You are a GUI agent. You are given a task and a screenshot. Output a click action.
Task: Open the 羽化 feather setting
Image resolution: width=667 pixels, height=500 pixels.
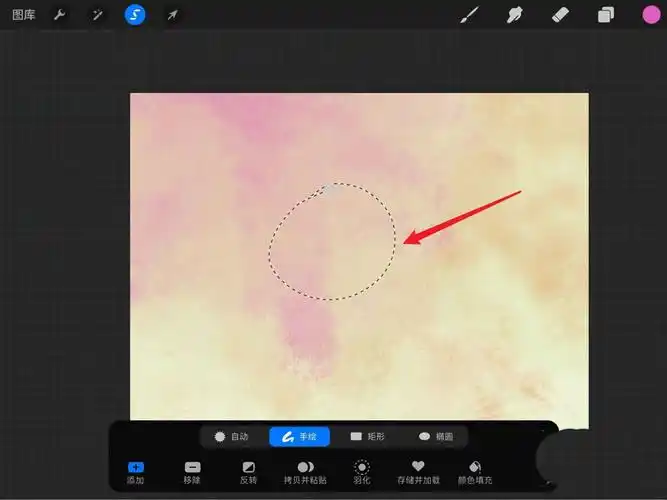362,472
